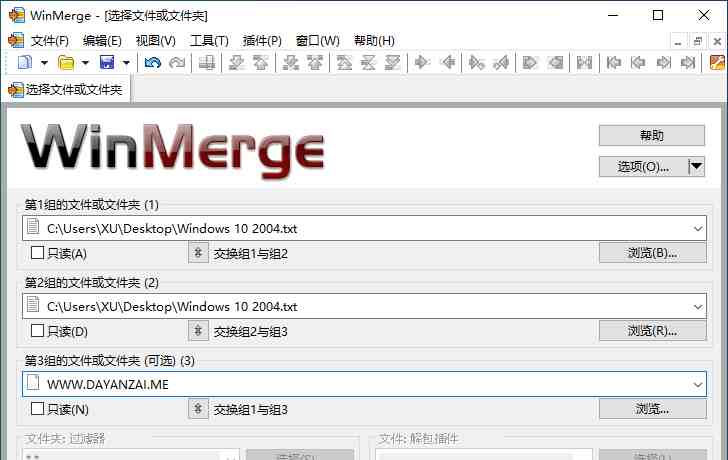Open the 文件(F) menu
728x460 pixels.
coord(50,41)
